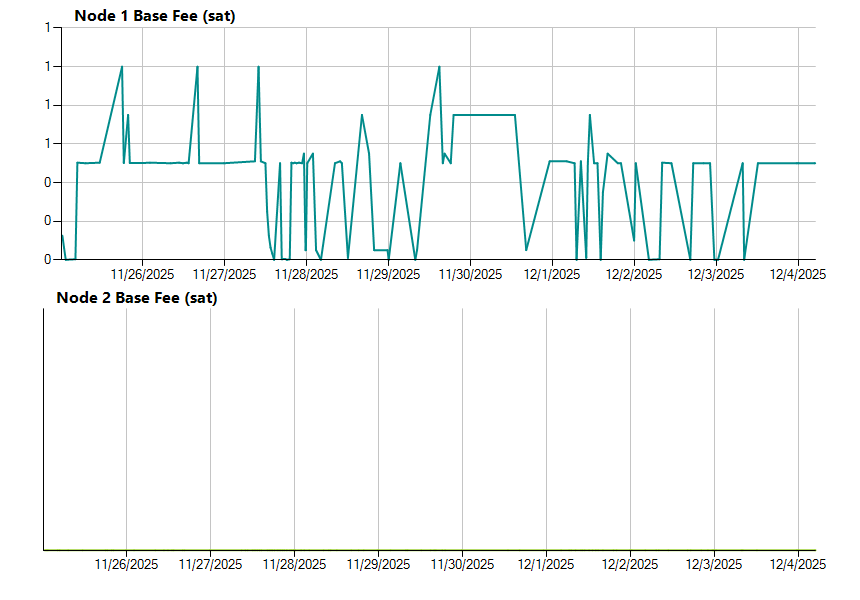The height and width of the screenshot is (600, 860).
Task: Click topmost y-axis label of Node 1 chart
Action: point(46,28)
